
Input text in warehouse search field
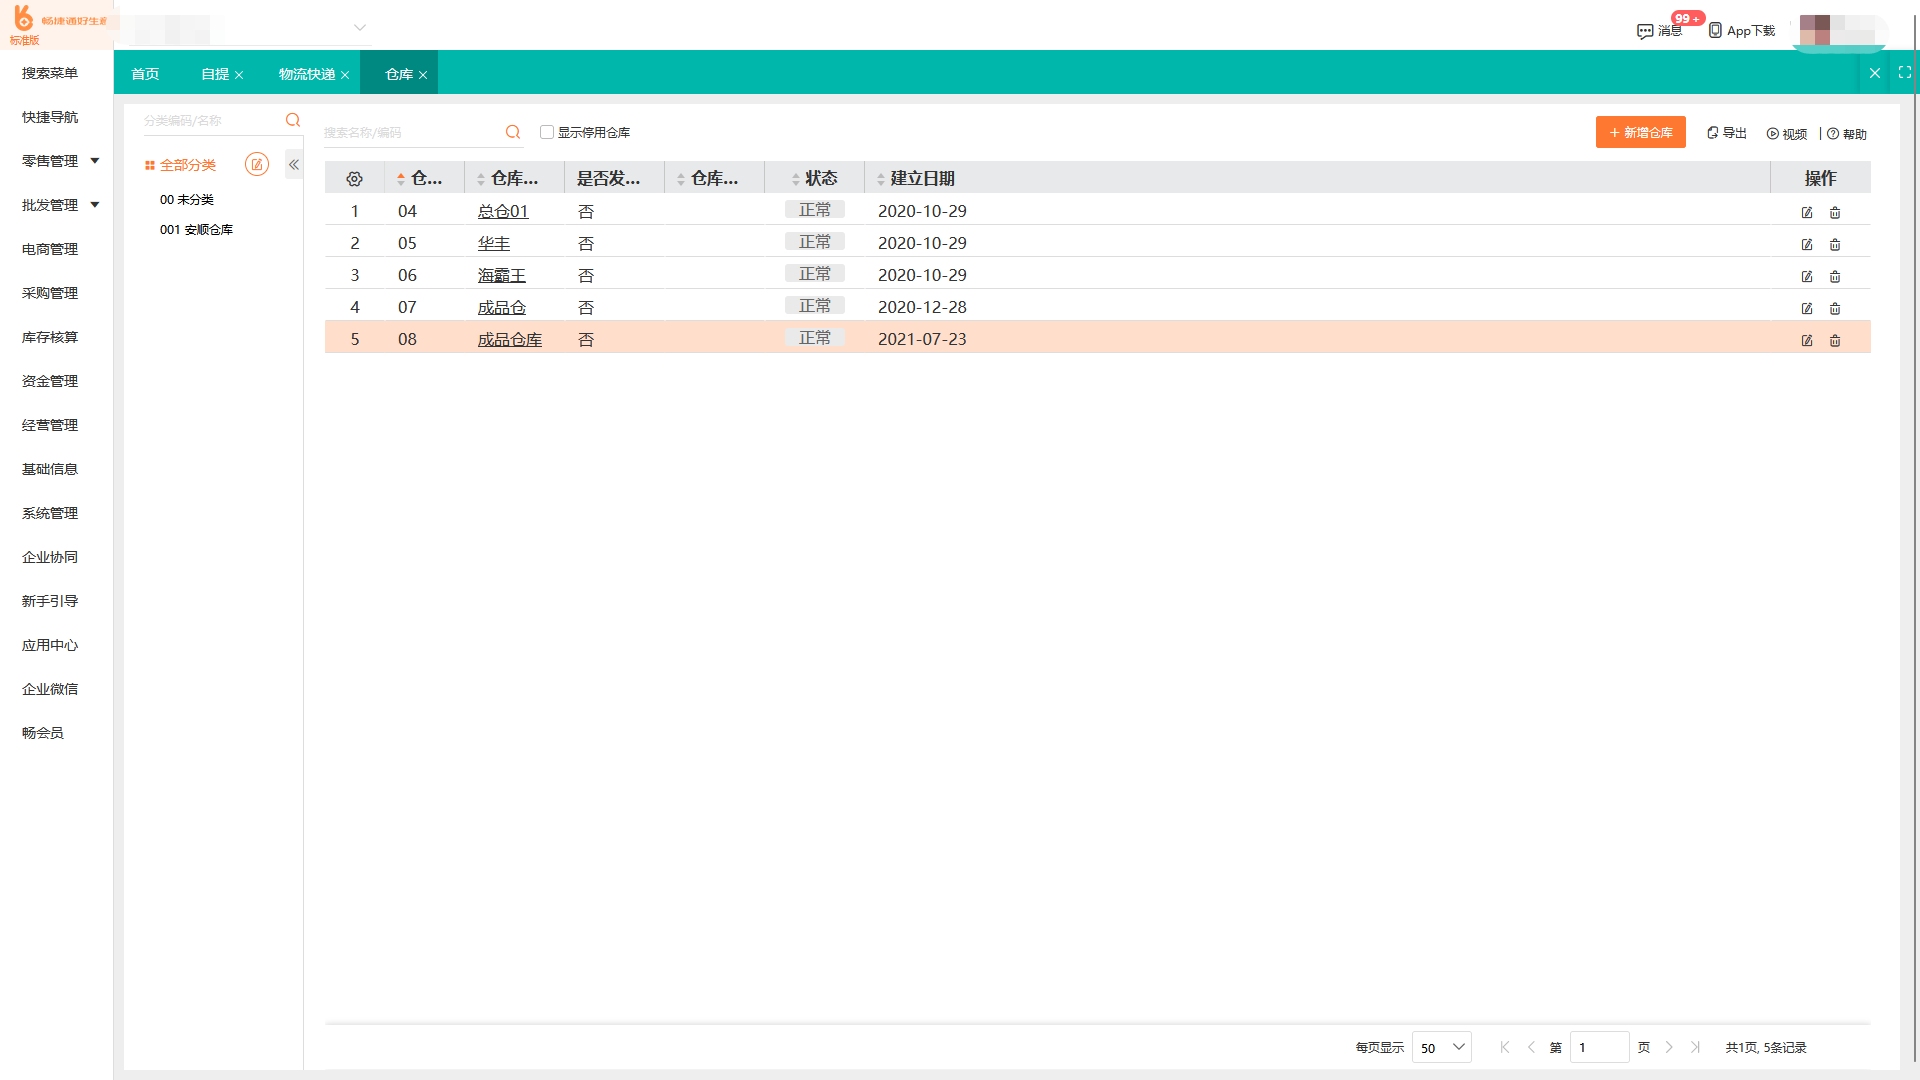pos(409,132)
